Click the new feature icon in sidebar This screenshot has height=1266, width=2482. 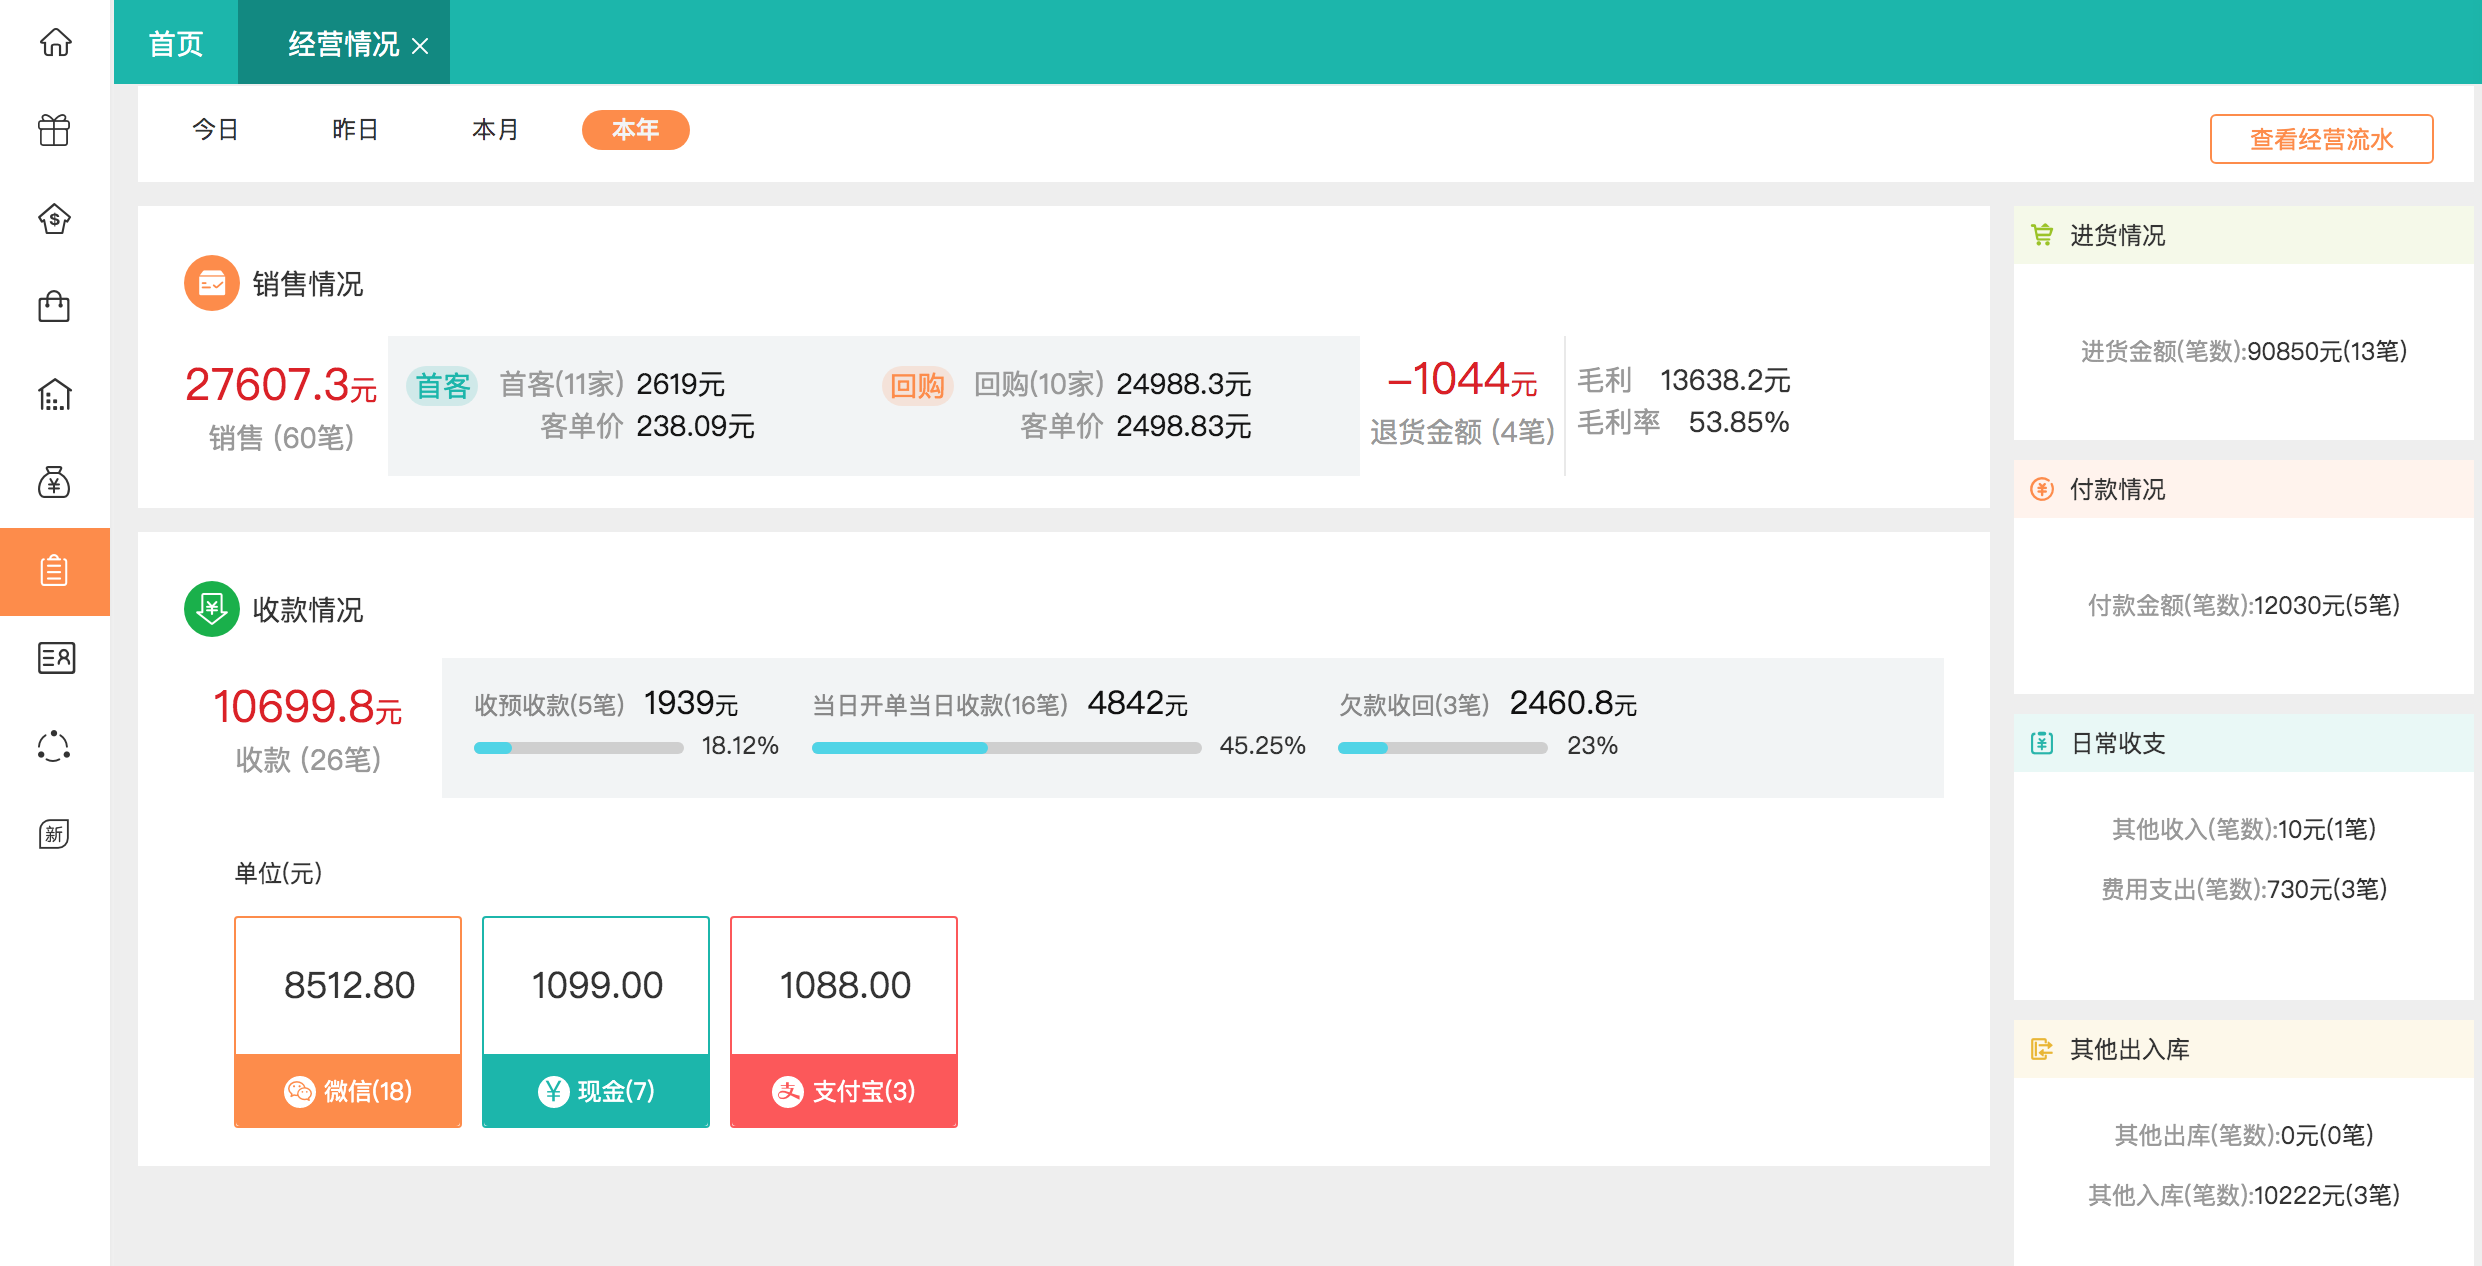(55, 835)
